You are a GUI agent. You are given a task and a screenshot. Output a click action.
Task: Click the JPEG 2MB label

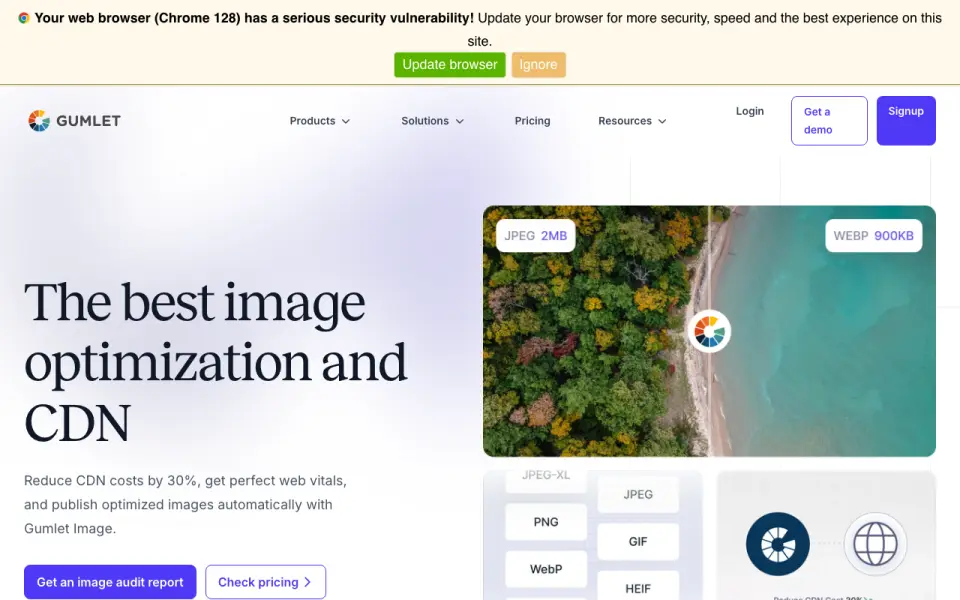click(x=535, y=236)
